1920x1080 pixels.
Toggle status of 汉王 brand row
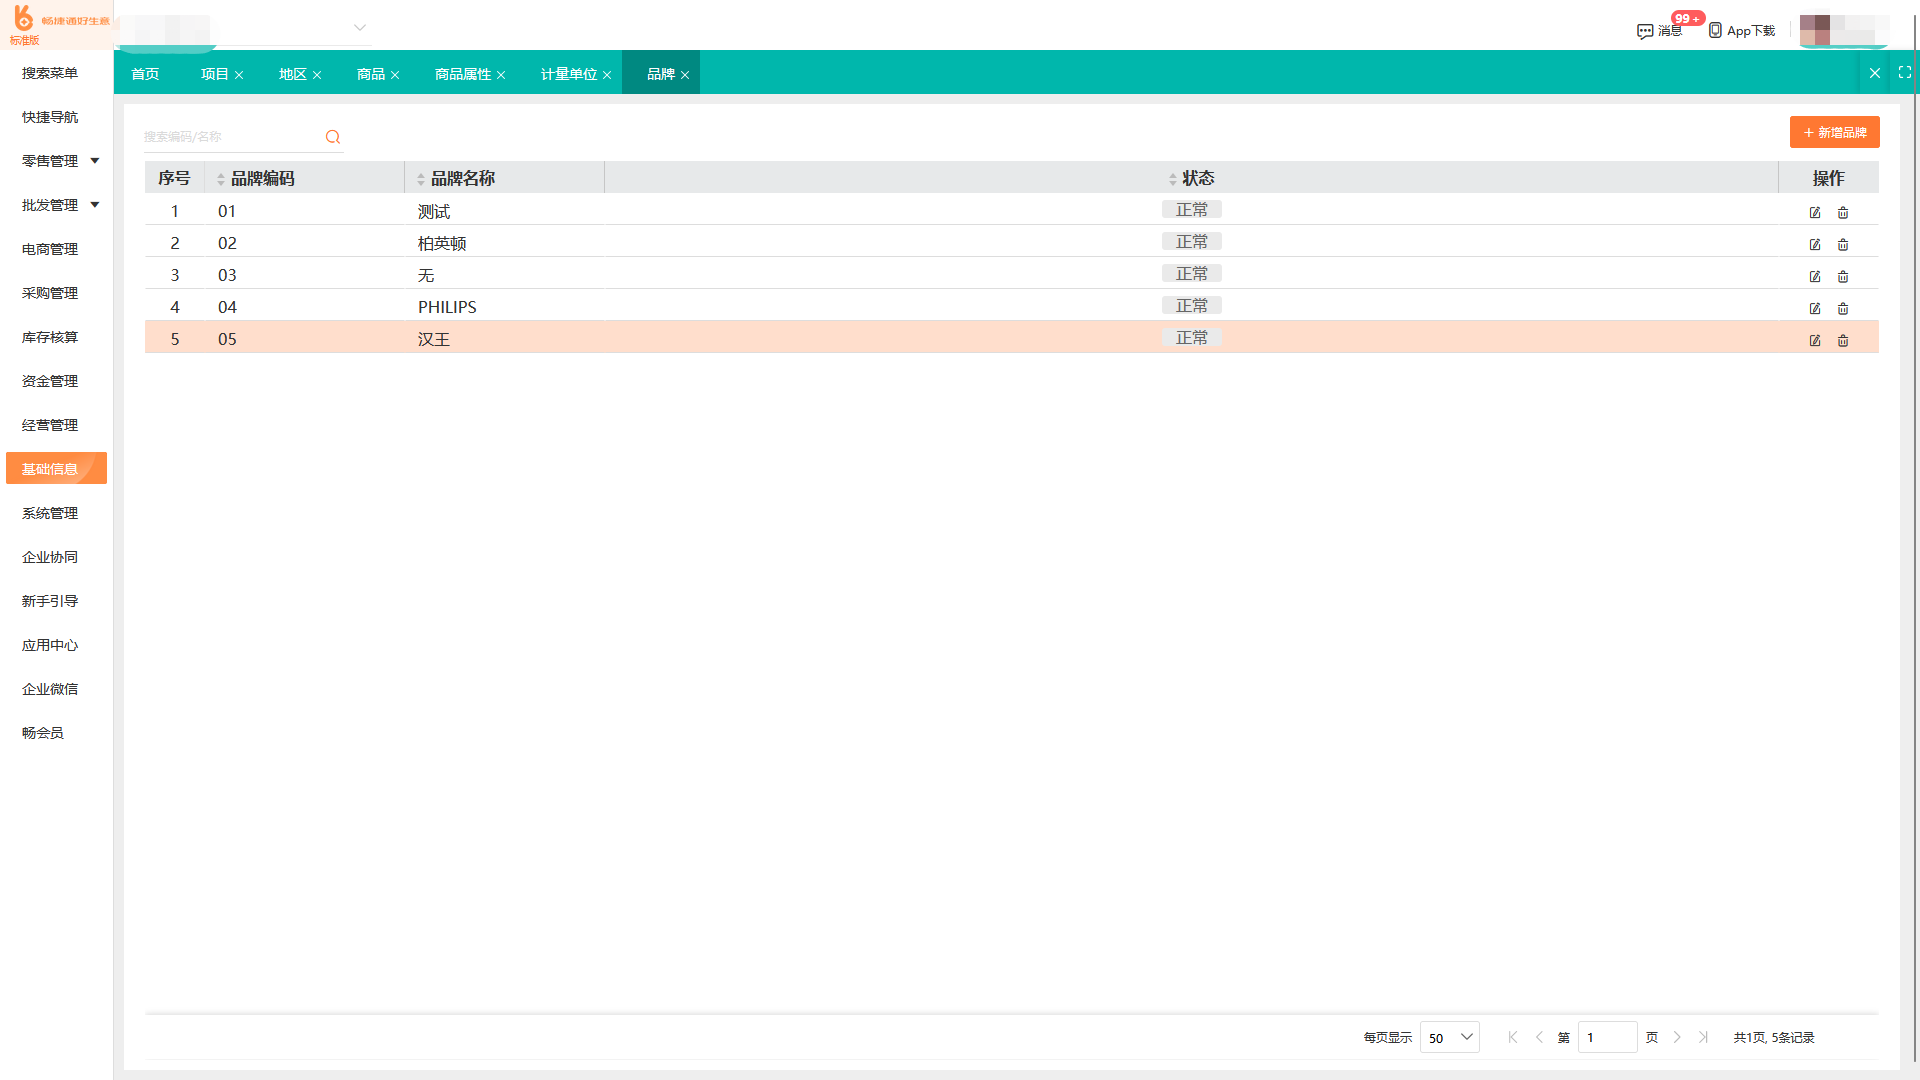tap(1191, 338)
